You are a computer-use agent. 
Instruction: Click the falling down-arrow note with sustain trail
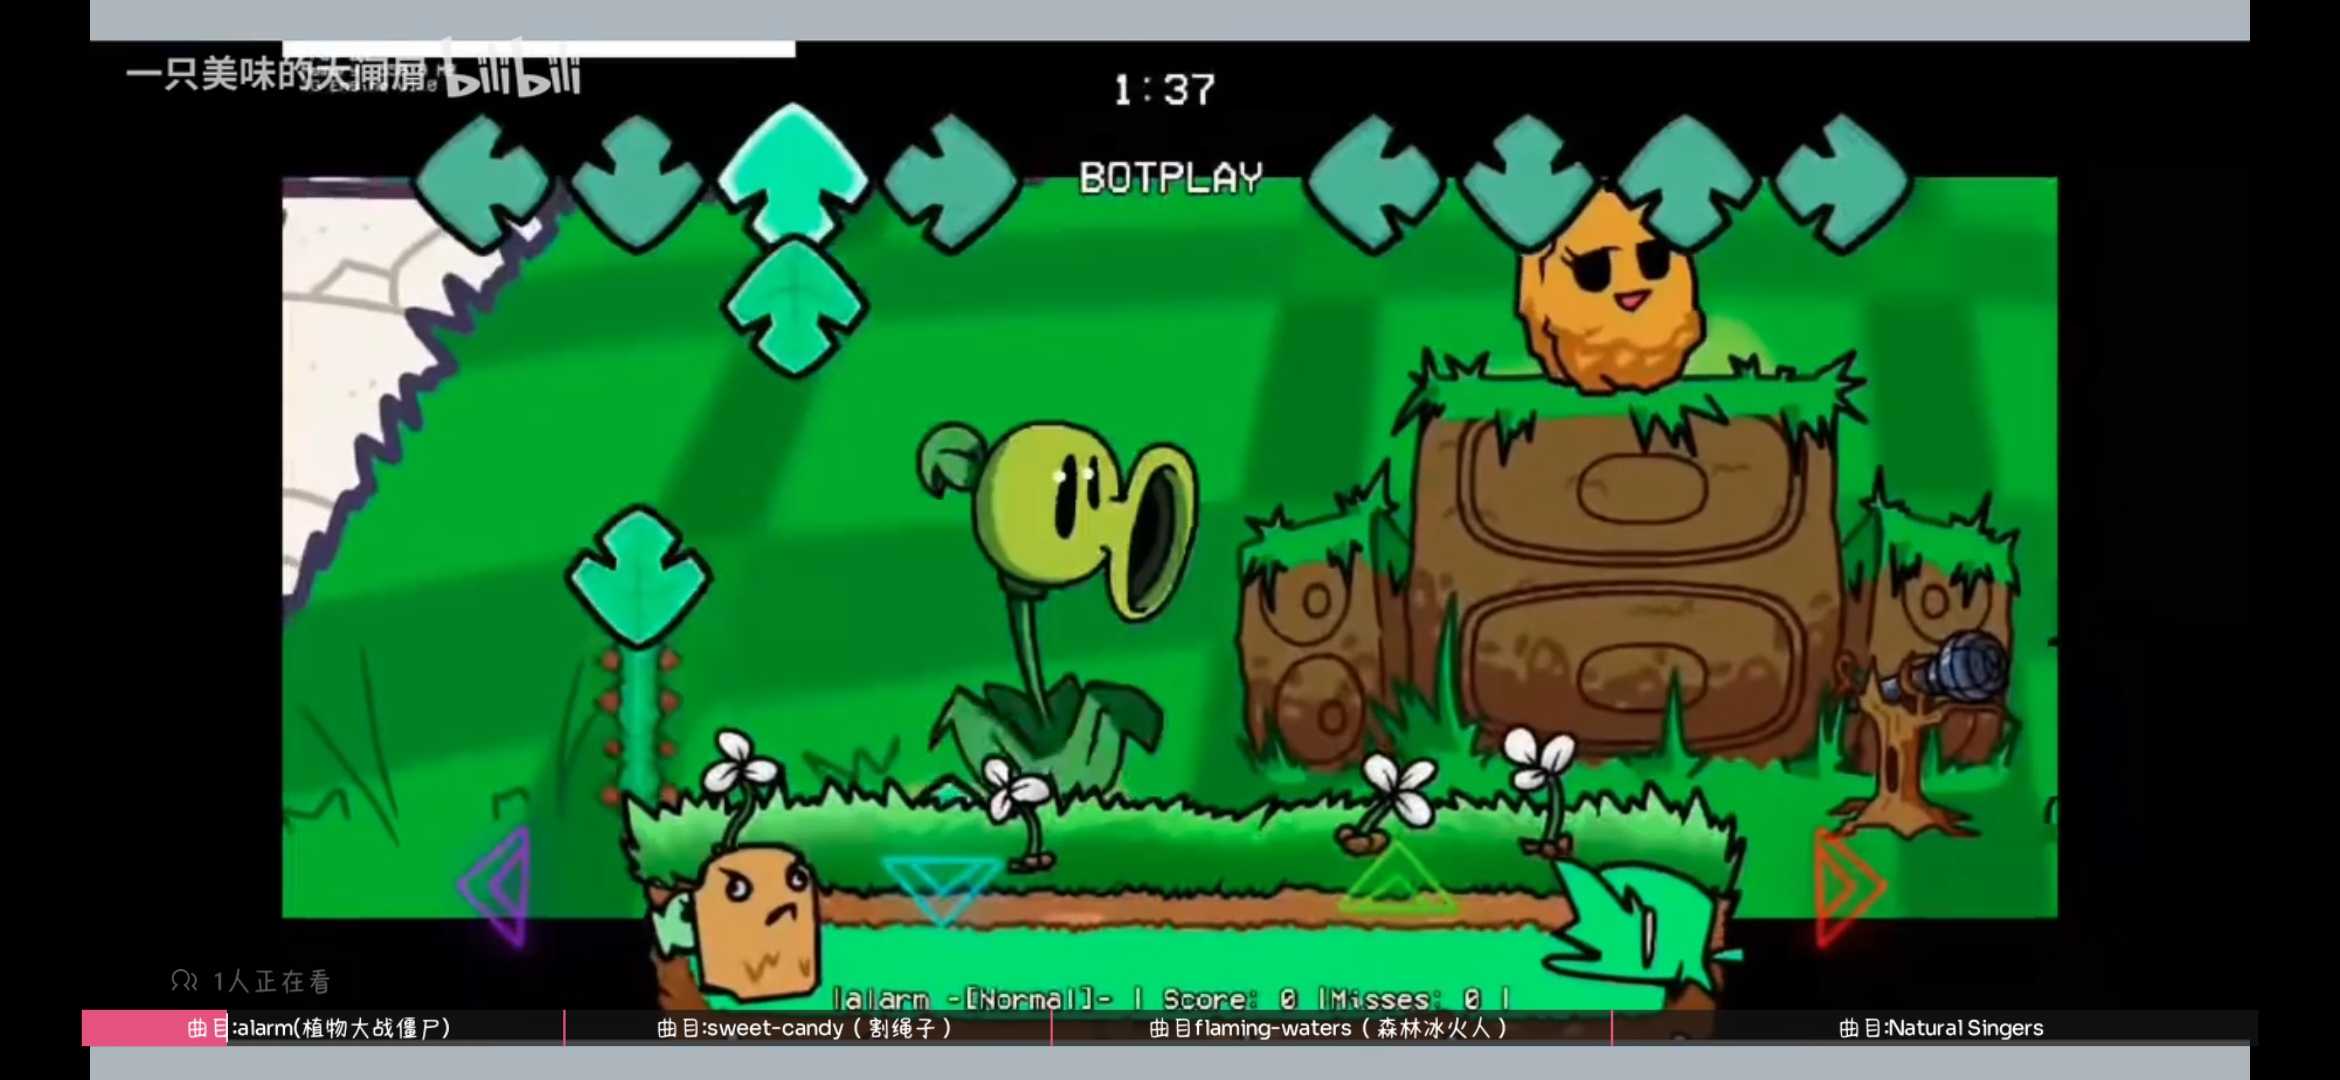(x=639, y=577)
